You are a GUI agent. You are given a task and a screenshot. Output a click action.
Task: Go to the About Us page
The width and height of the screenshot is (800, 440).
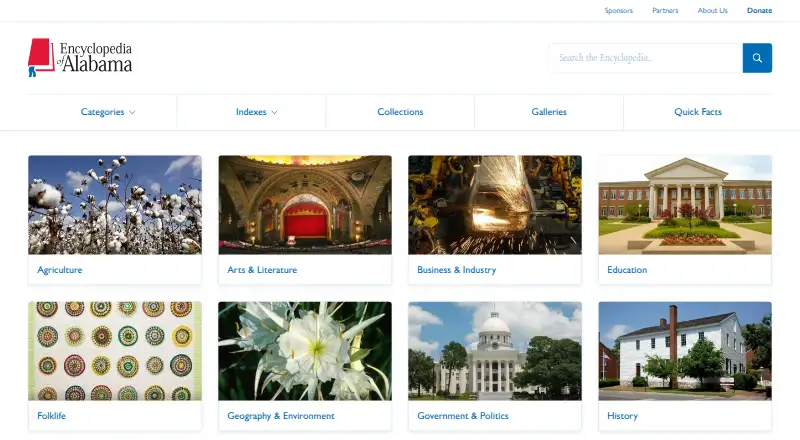[712, 10]
